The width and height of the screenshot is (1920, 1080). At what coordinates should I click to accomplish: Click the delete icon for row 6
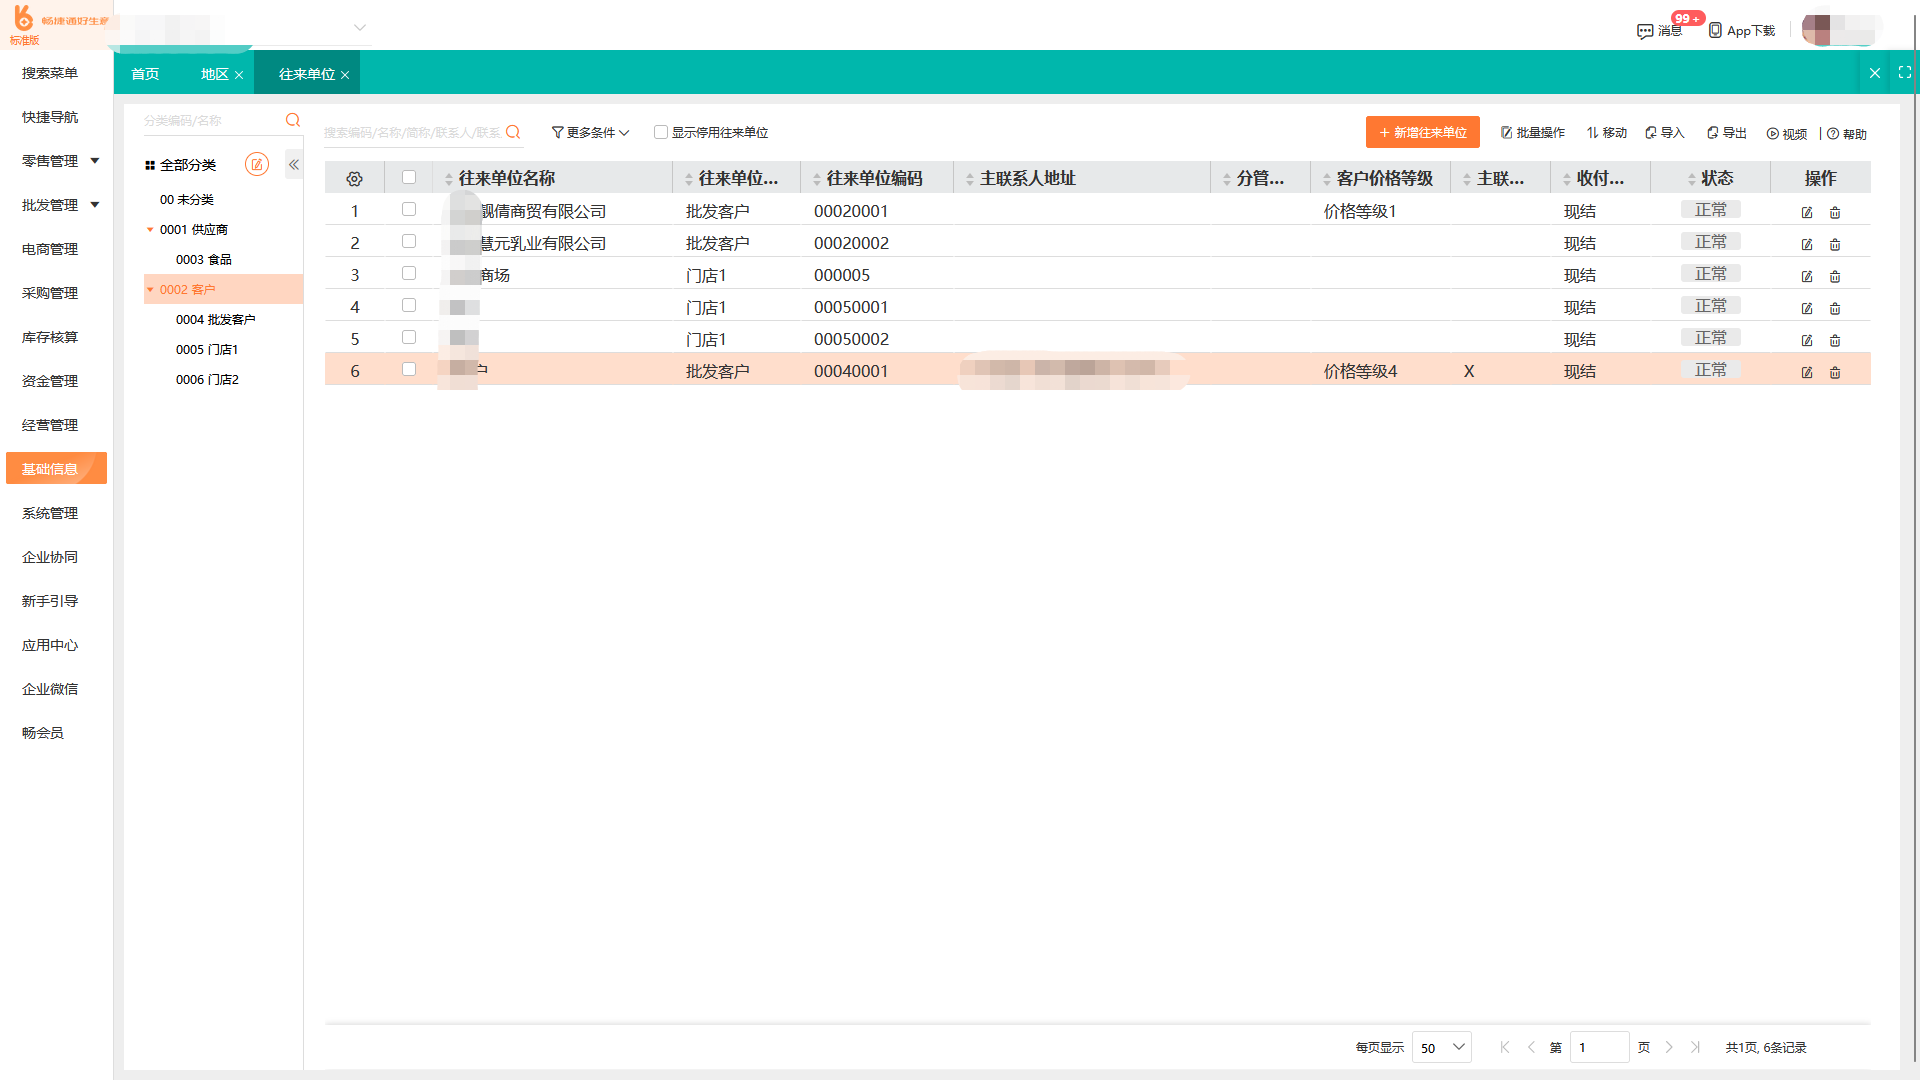coord(1834,371)
